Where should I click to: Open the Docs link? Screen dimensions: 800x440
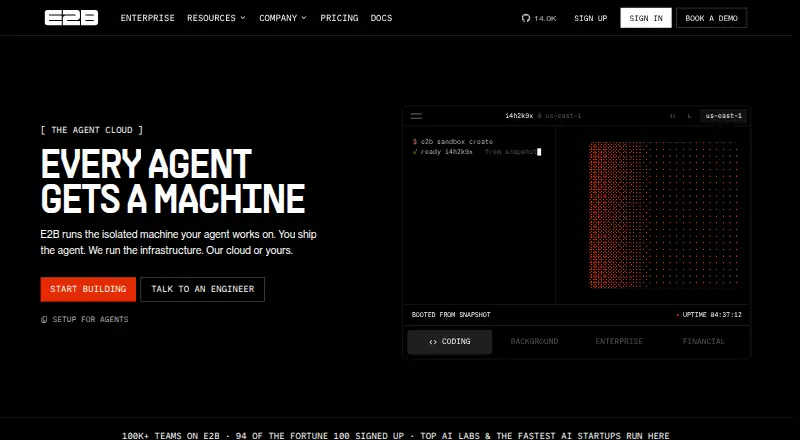[x=381, y=18]
